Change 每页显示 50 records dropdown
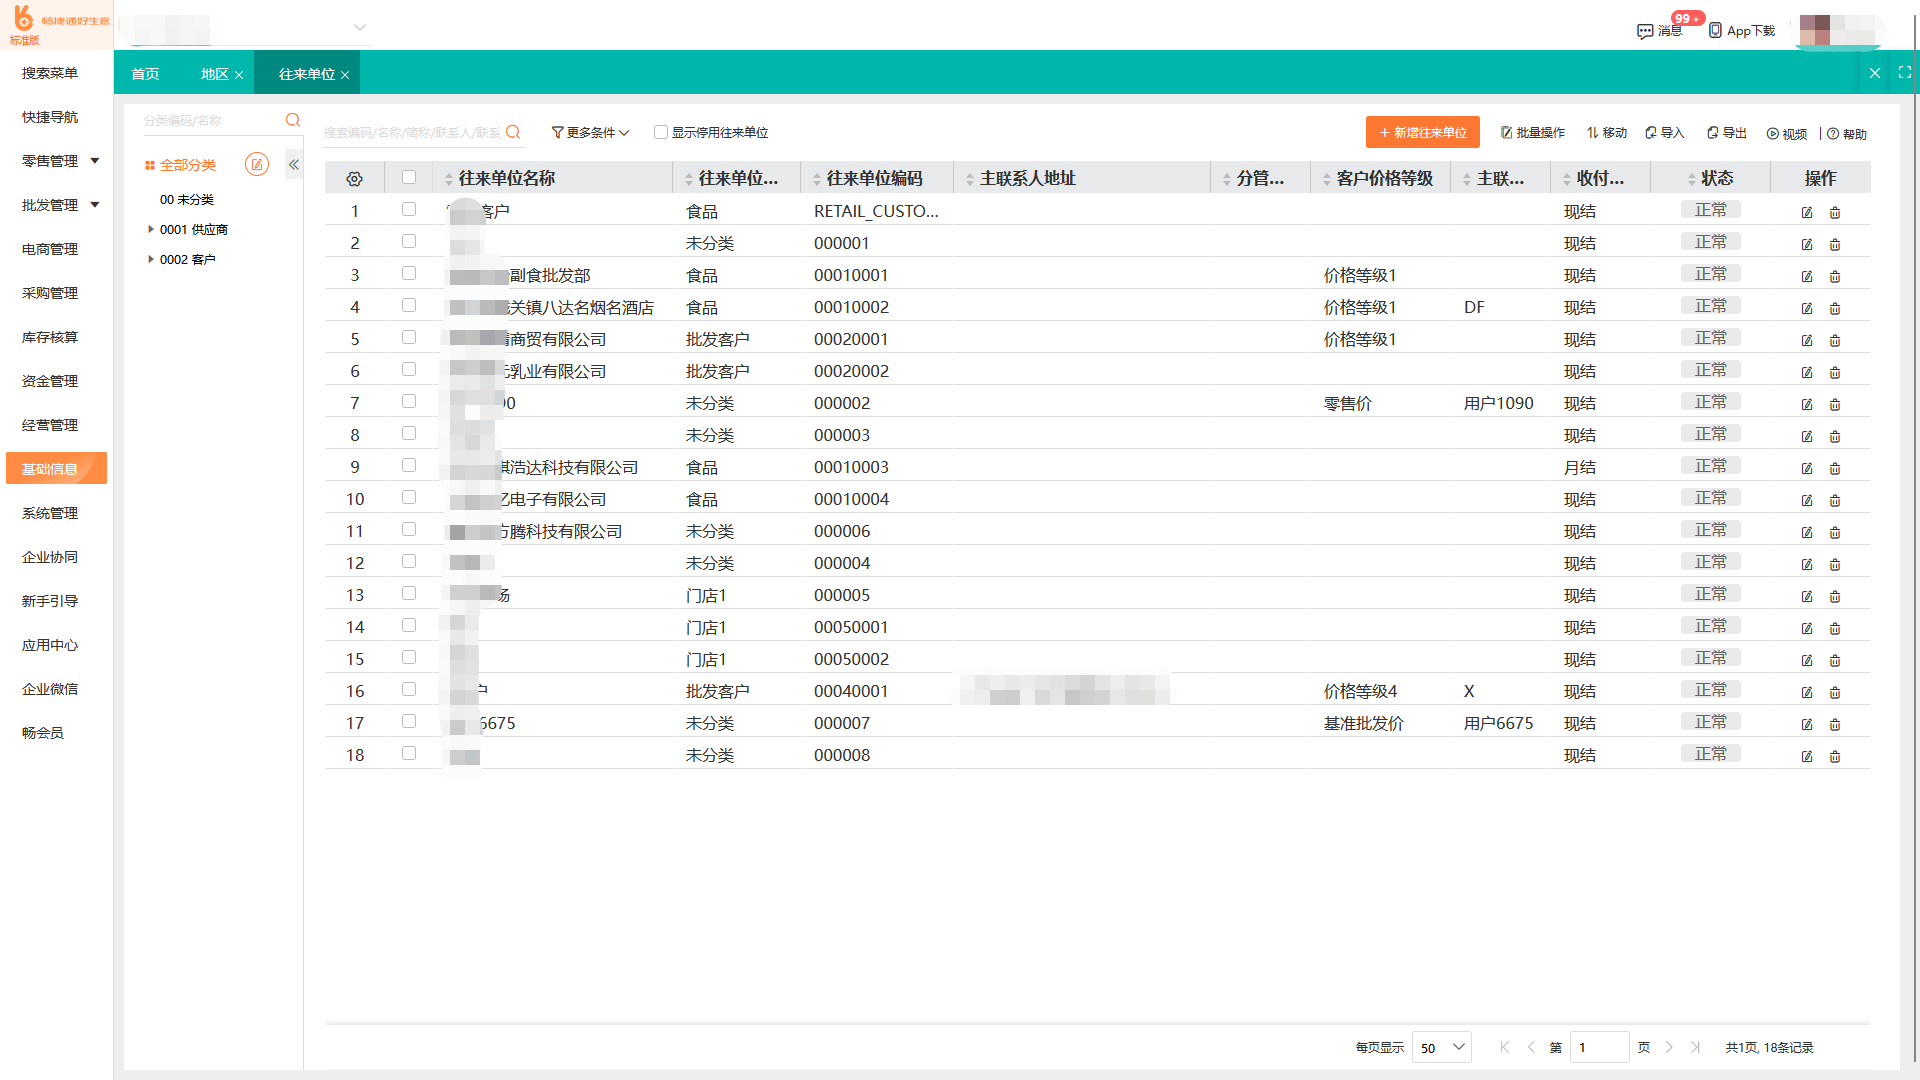The width and height of the screenshot is (1920, 1080). [1439, 1047]
